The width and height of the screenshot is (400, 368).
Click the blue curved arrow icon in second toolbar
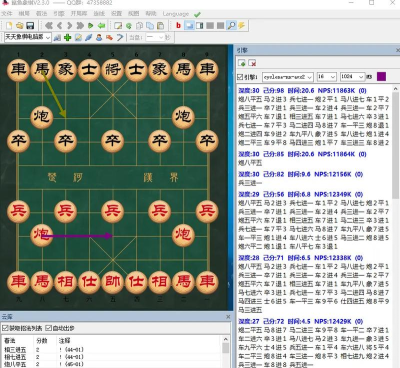[x=119, y=37]
